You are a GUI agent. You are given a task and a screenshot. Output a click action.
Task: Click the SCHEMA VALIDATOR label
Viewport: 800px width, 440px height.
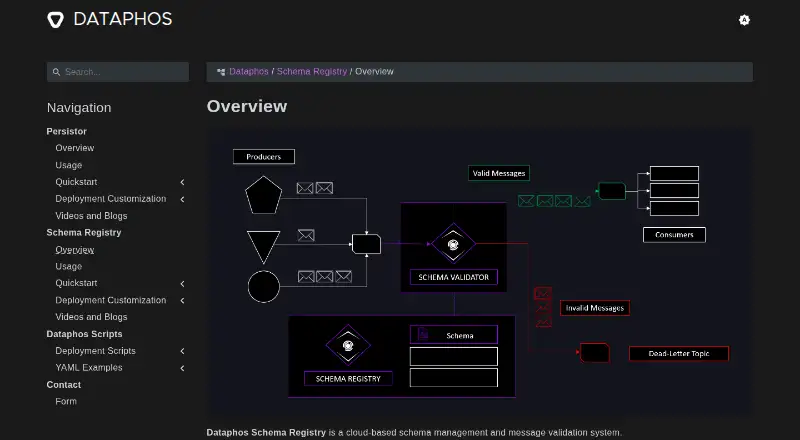pos(454,277)
